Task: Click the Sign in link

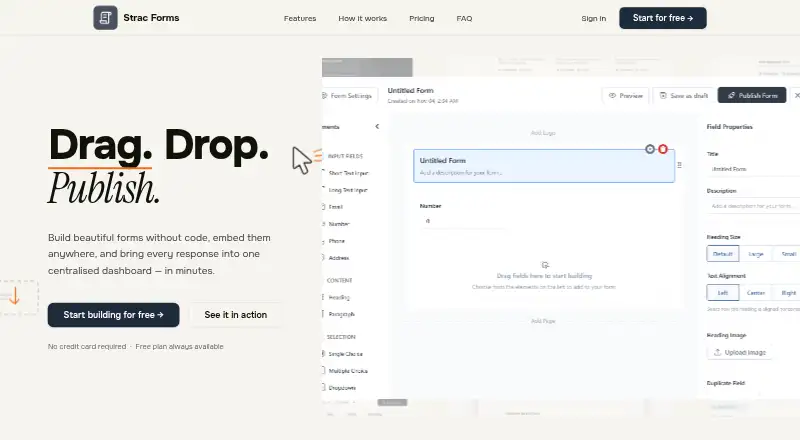Action: coord(594,18)
